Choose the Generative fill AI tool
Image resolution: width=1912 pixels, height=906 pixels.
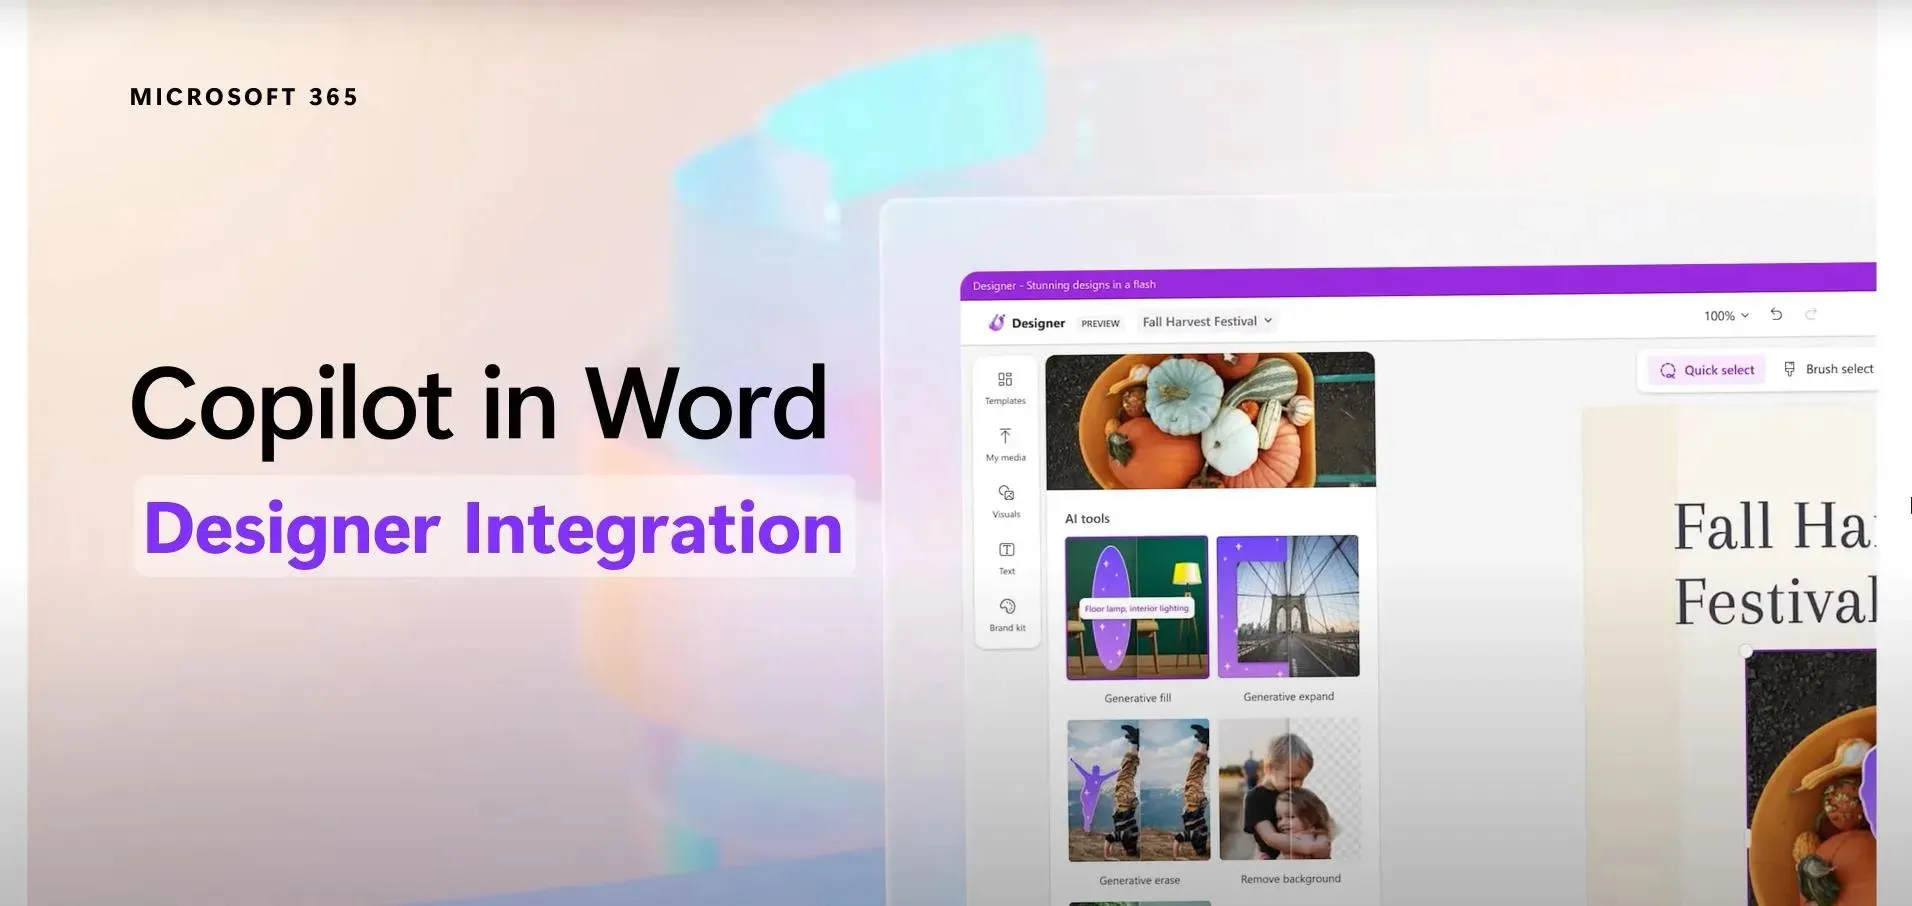coord(1137,608)
